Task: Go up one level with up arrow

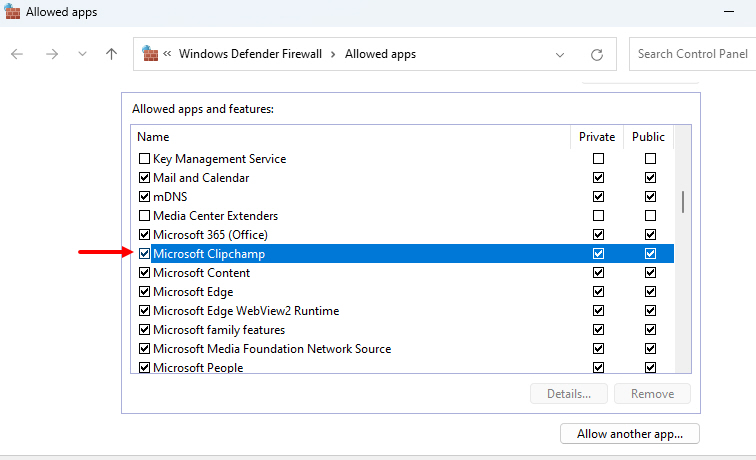Action: (111, 54)
